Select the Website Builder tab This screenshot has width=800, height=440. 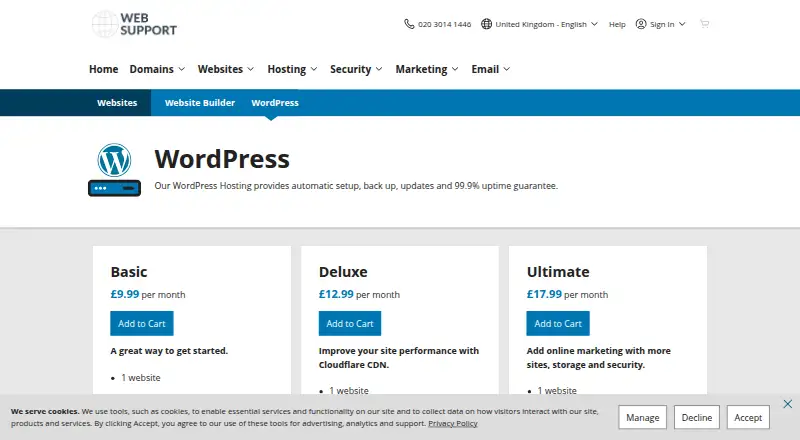click(x=200, y=103)
